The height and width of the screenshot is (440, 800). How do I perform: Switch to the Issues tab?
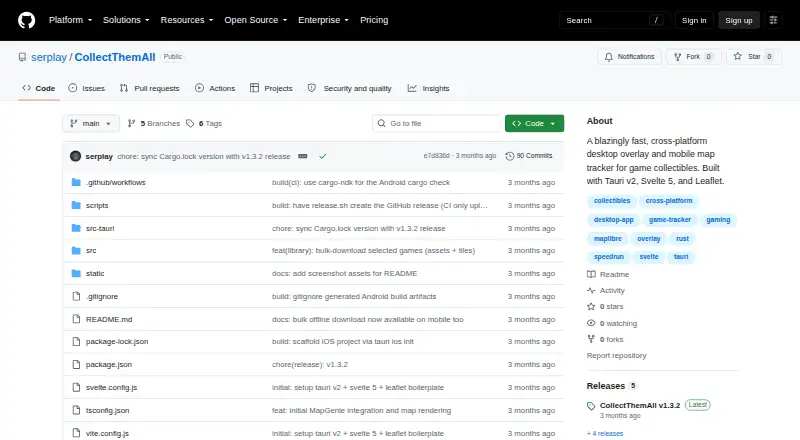click(87, 88)
